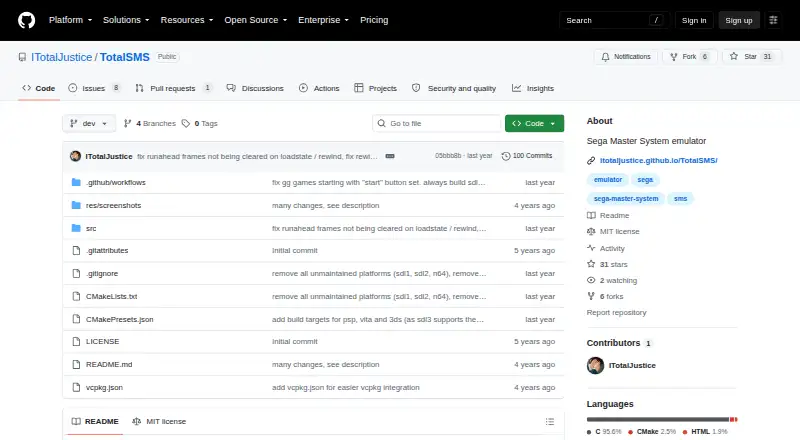
Task: Open the .gitignore file
Action: pyautogui.click(x=102, y=274)
